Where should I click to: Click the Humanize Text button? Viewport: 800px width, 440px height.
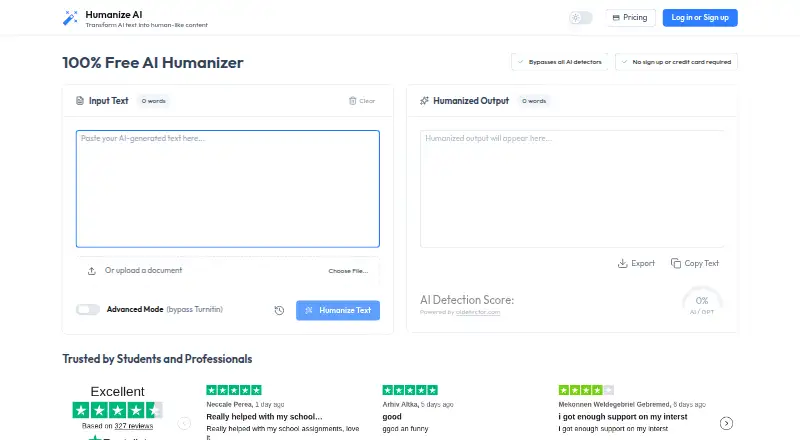click(x=338, y=310)
